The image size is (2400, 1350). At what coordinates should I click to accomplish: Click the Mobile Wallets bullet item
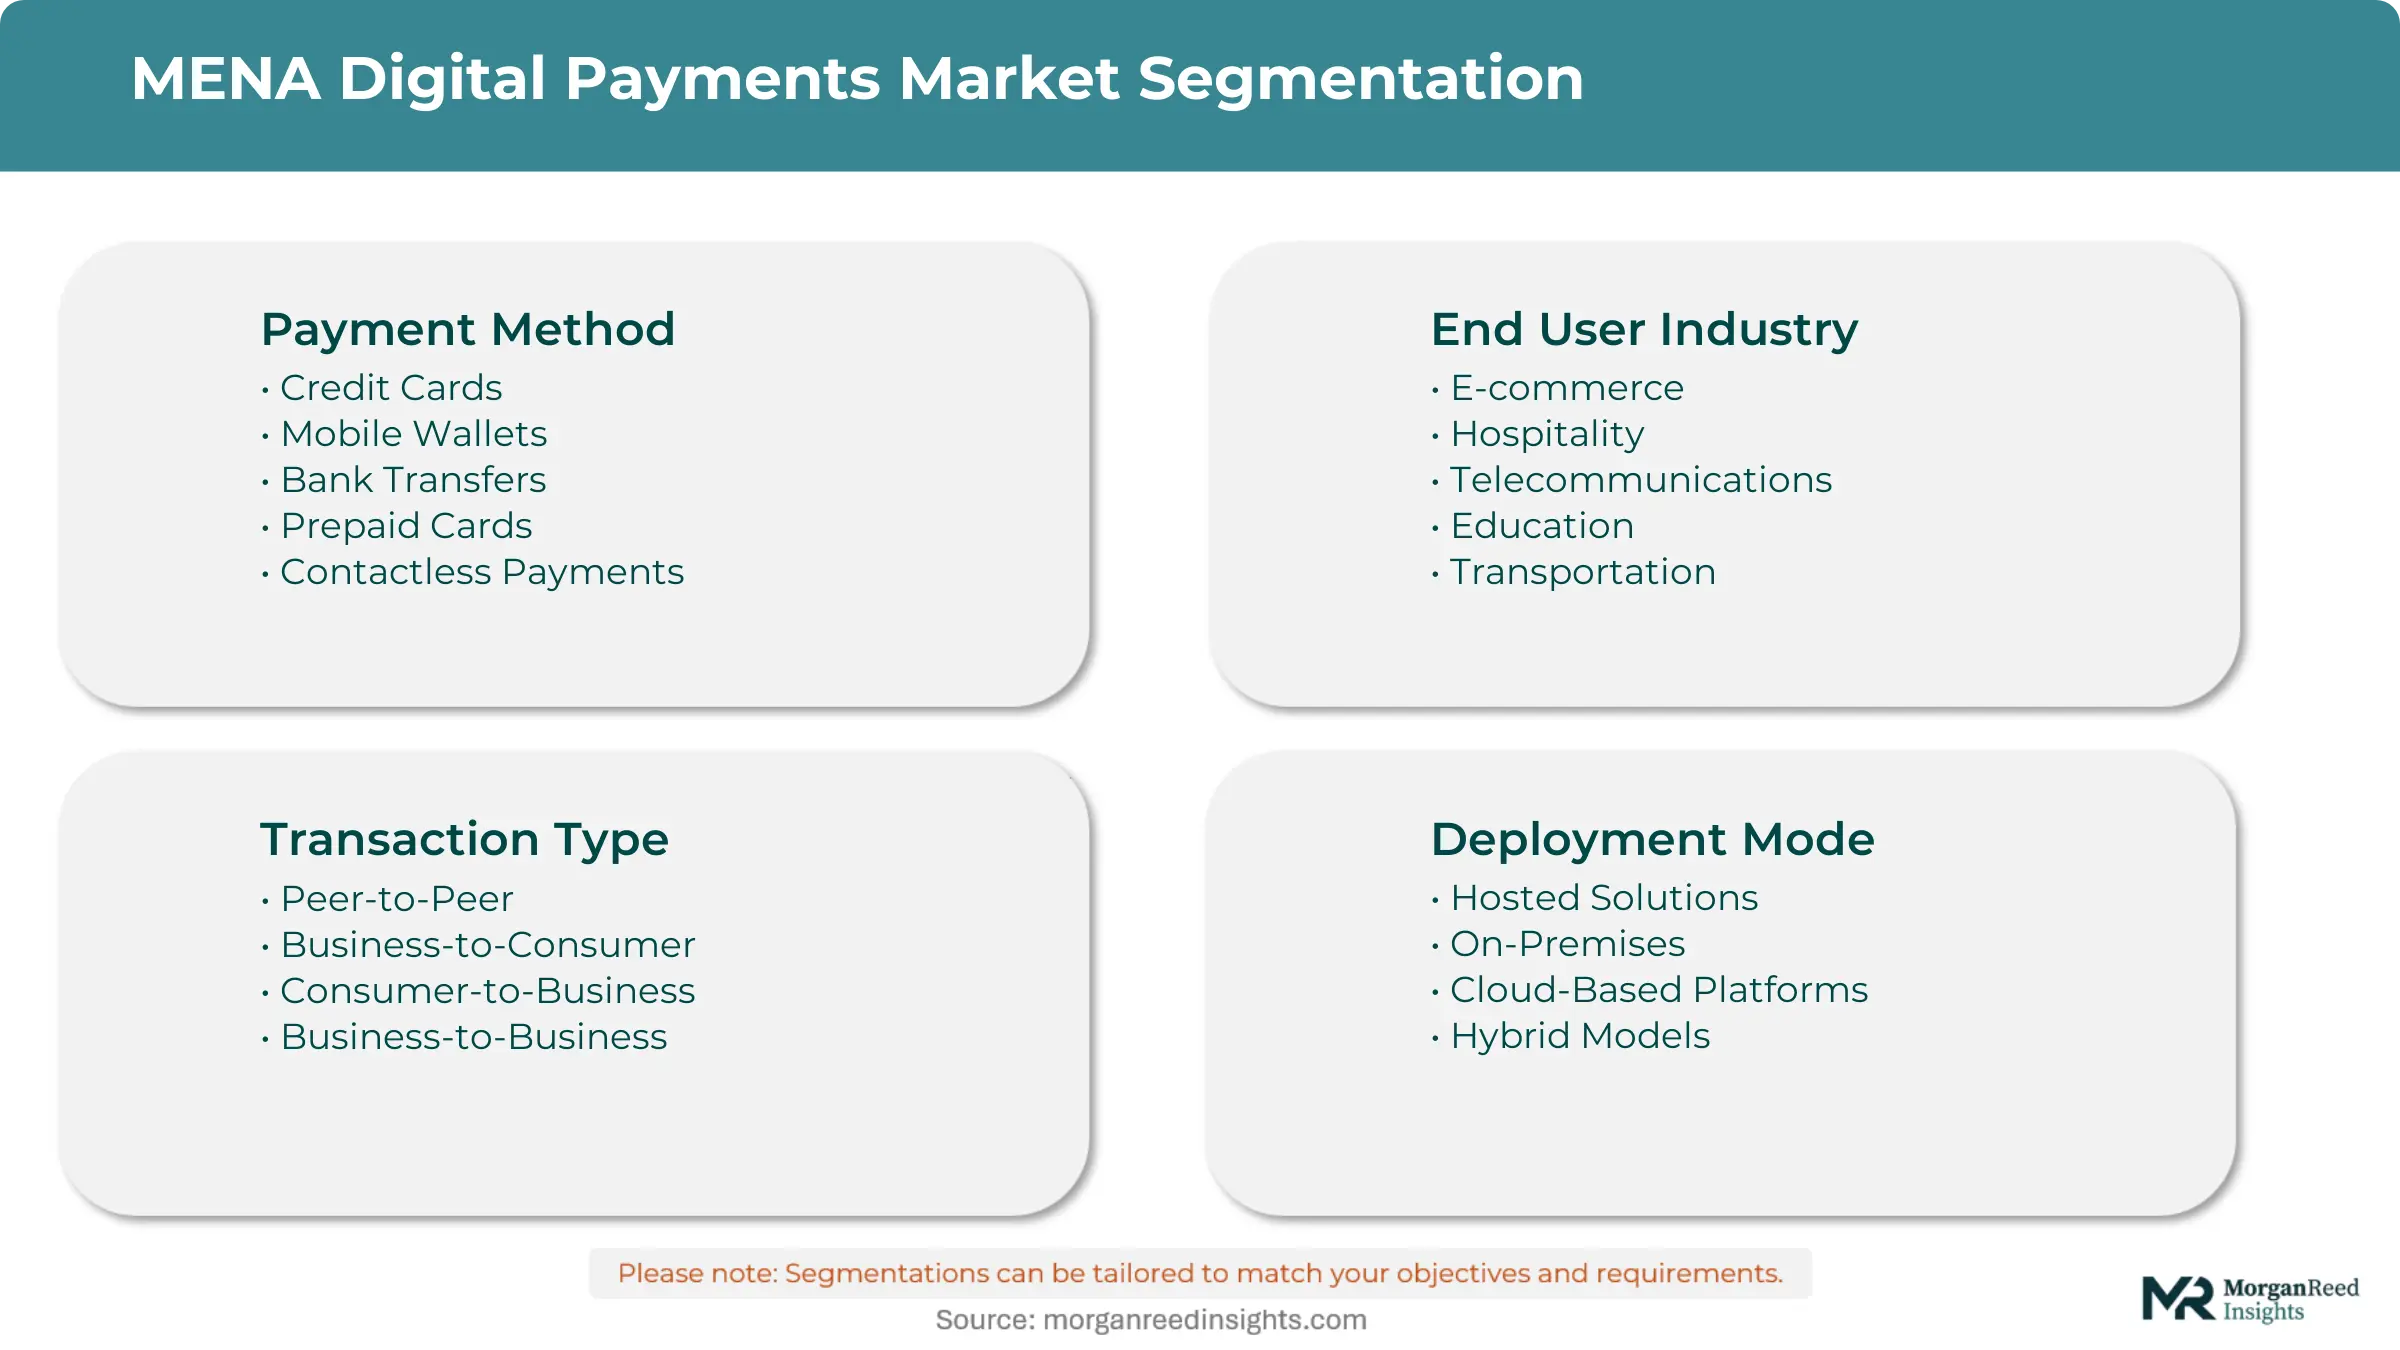(413, 434)
